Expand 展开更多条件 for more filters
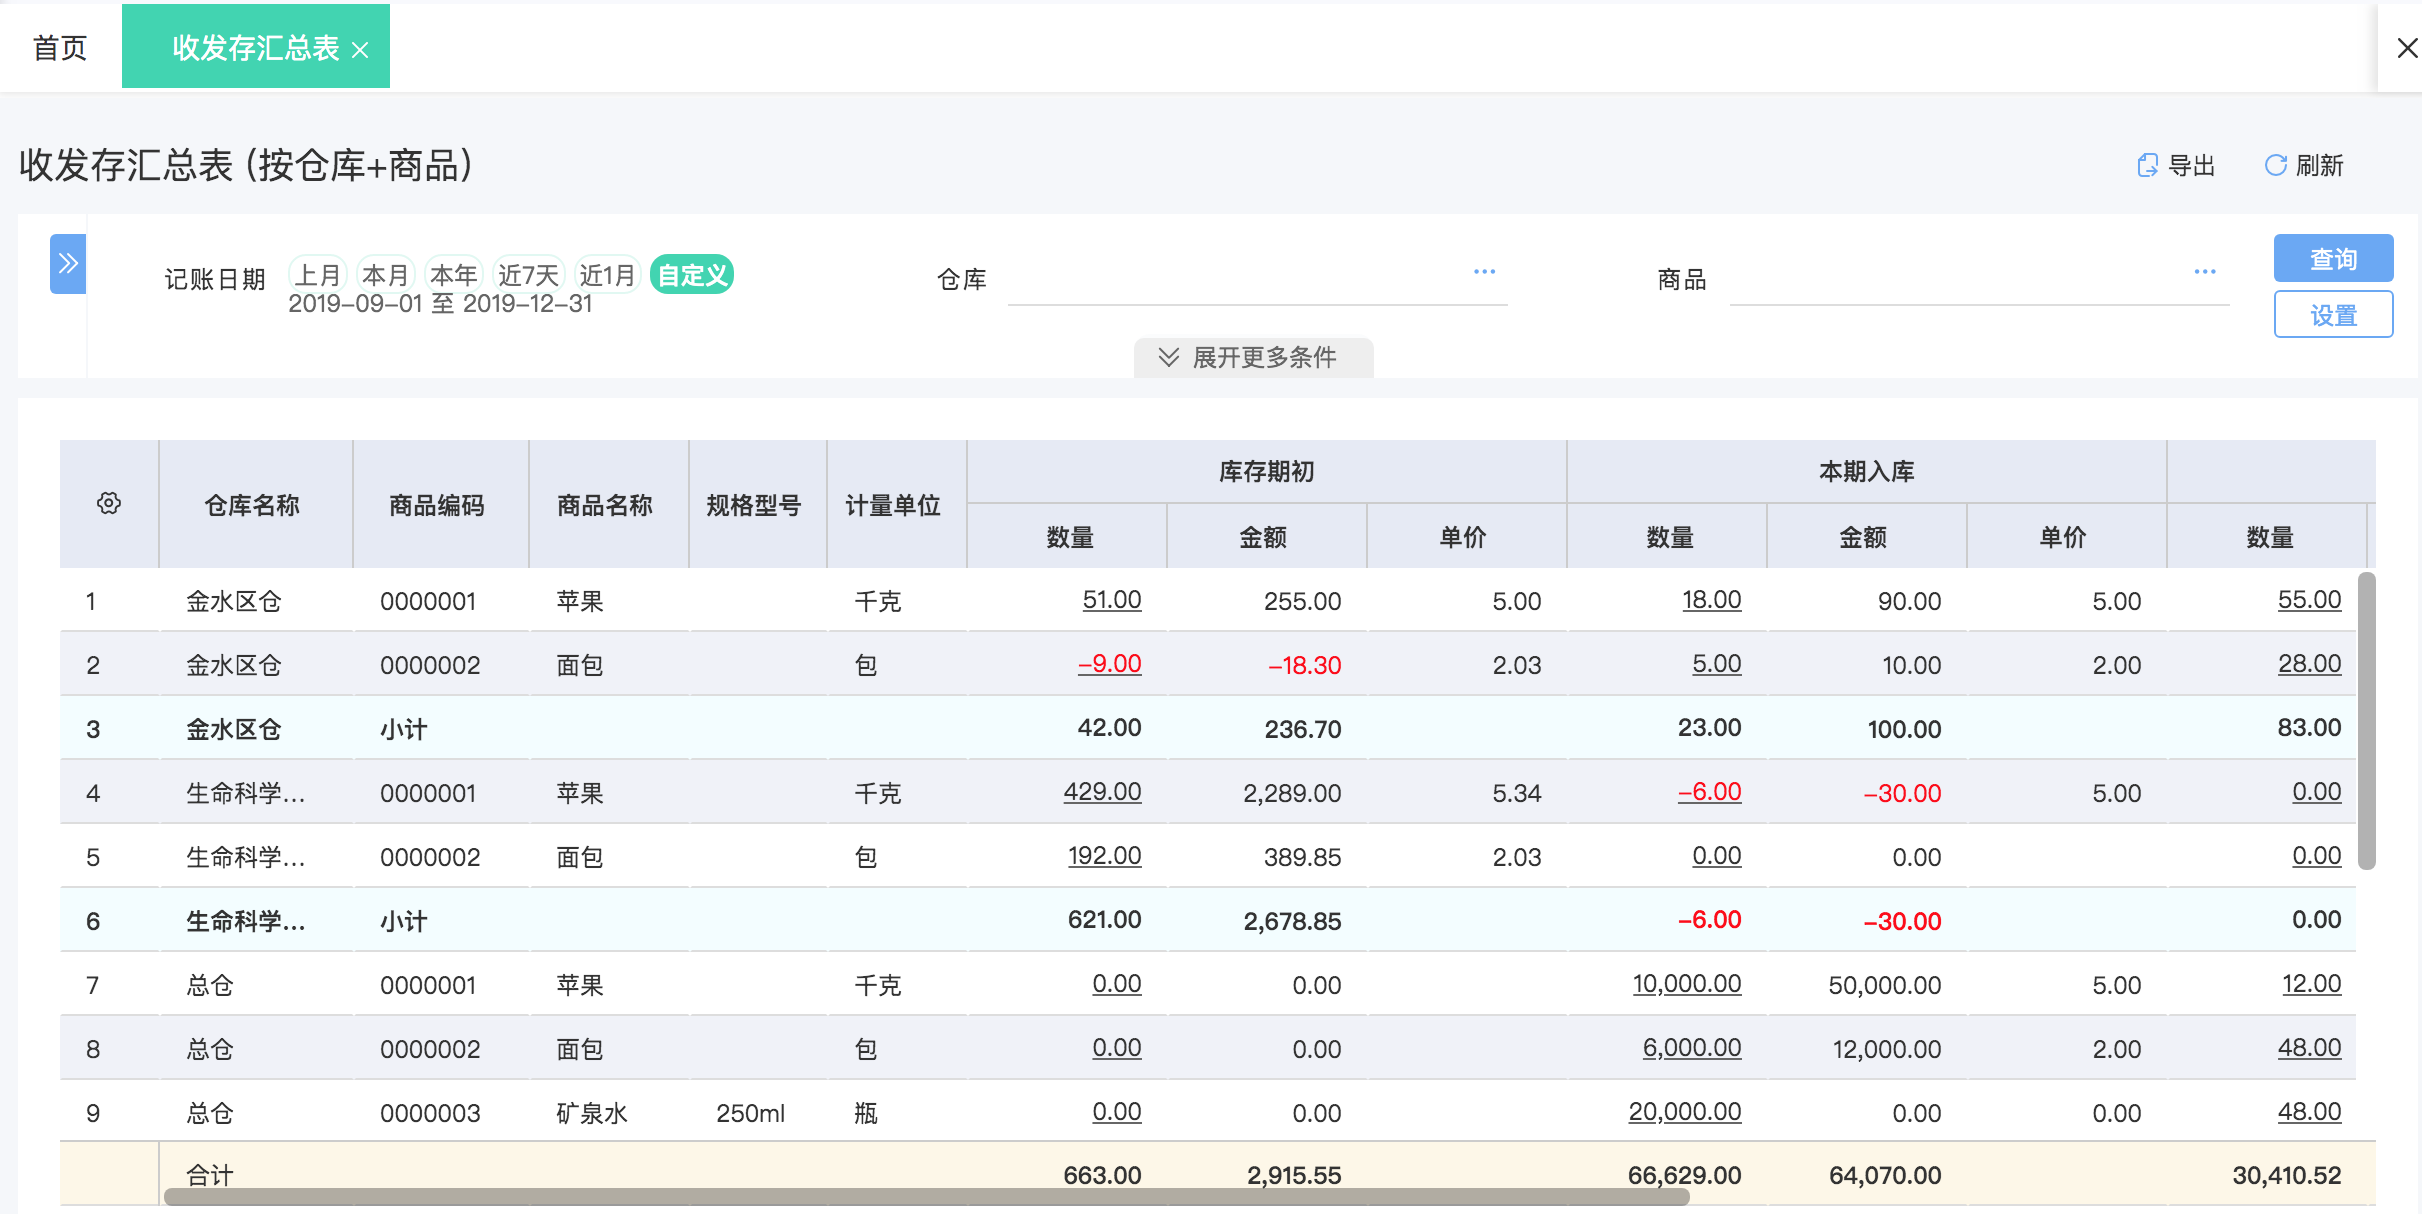This screenshot has height=1214, width=2422. [x=1249, y=358]
